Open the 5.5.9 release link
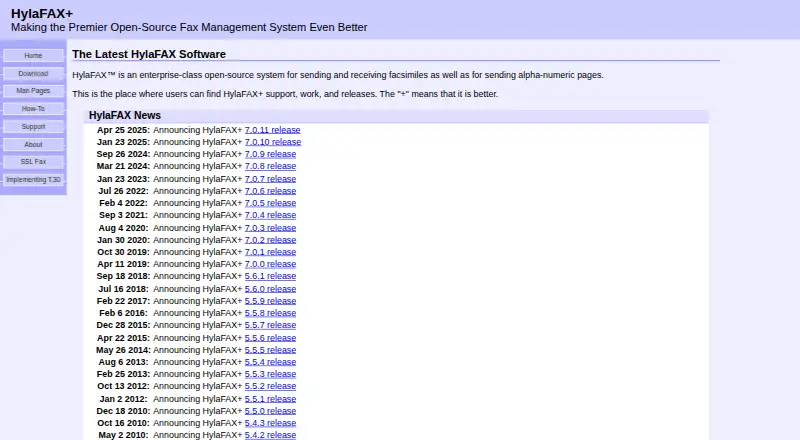Screen dimensions: 800x440 point(270,301)
